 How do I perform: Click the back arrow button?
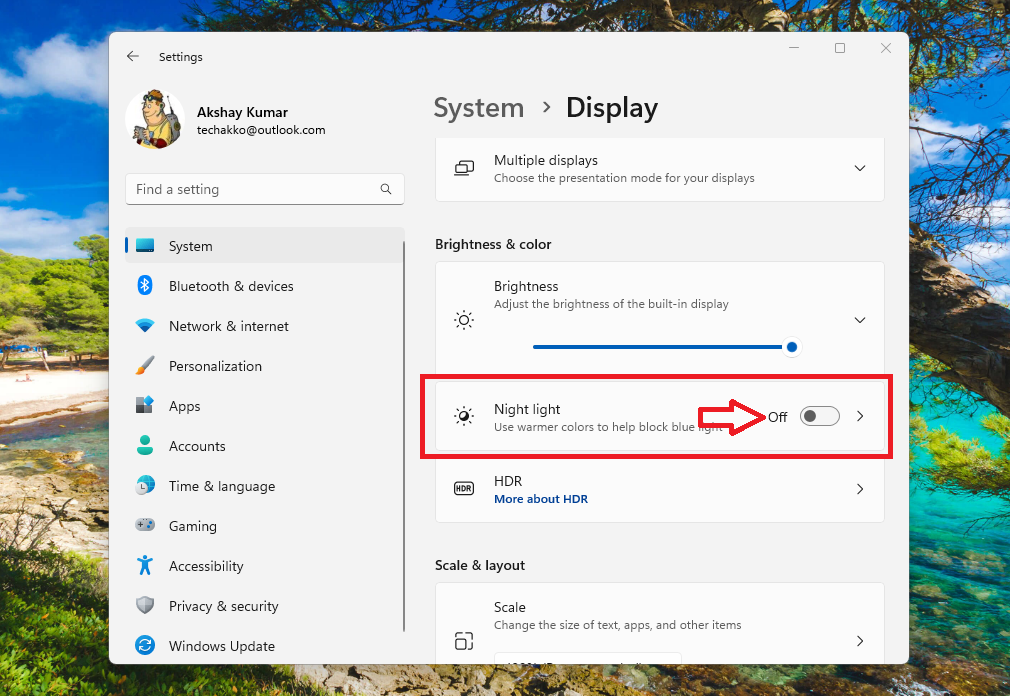(x=133, y=57)
